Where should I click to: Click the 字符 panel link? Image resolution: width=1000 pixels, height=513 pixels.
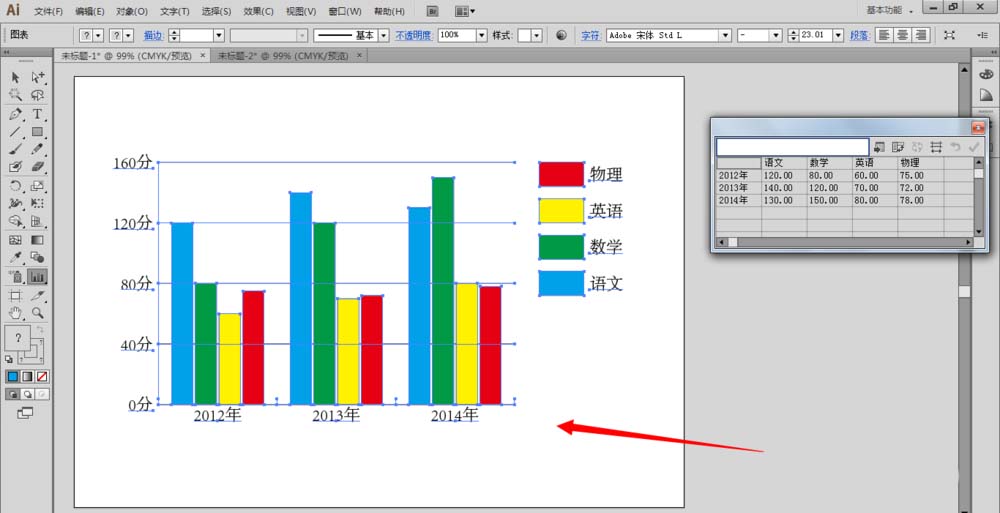pyautogui.click(x=591, y=35)
